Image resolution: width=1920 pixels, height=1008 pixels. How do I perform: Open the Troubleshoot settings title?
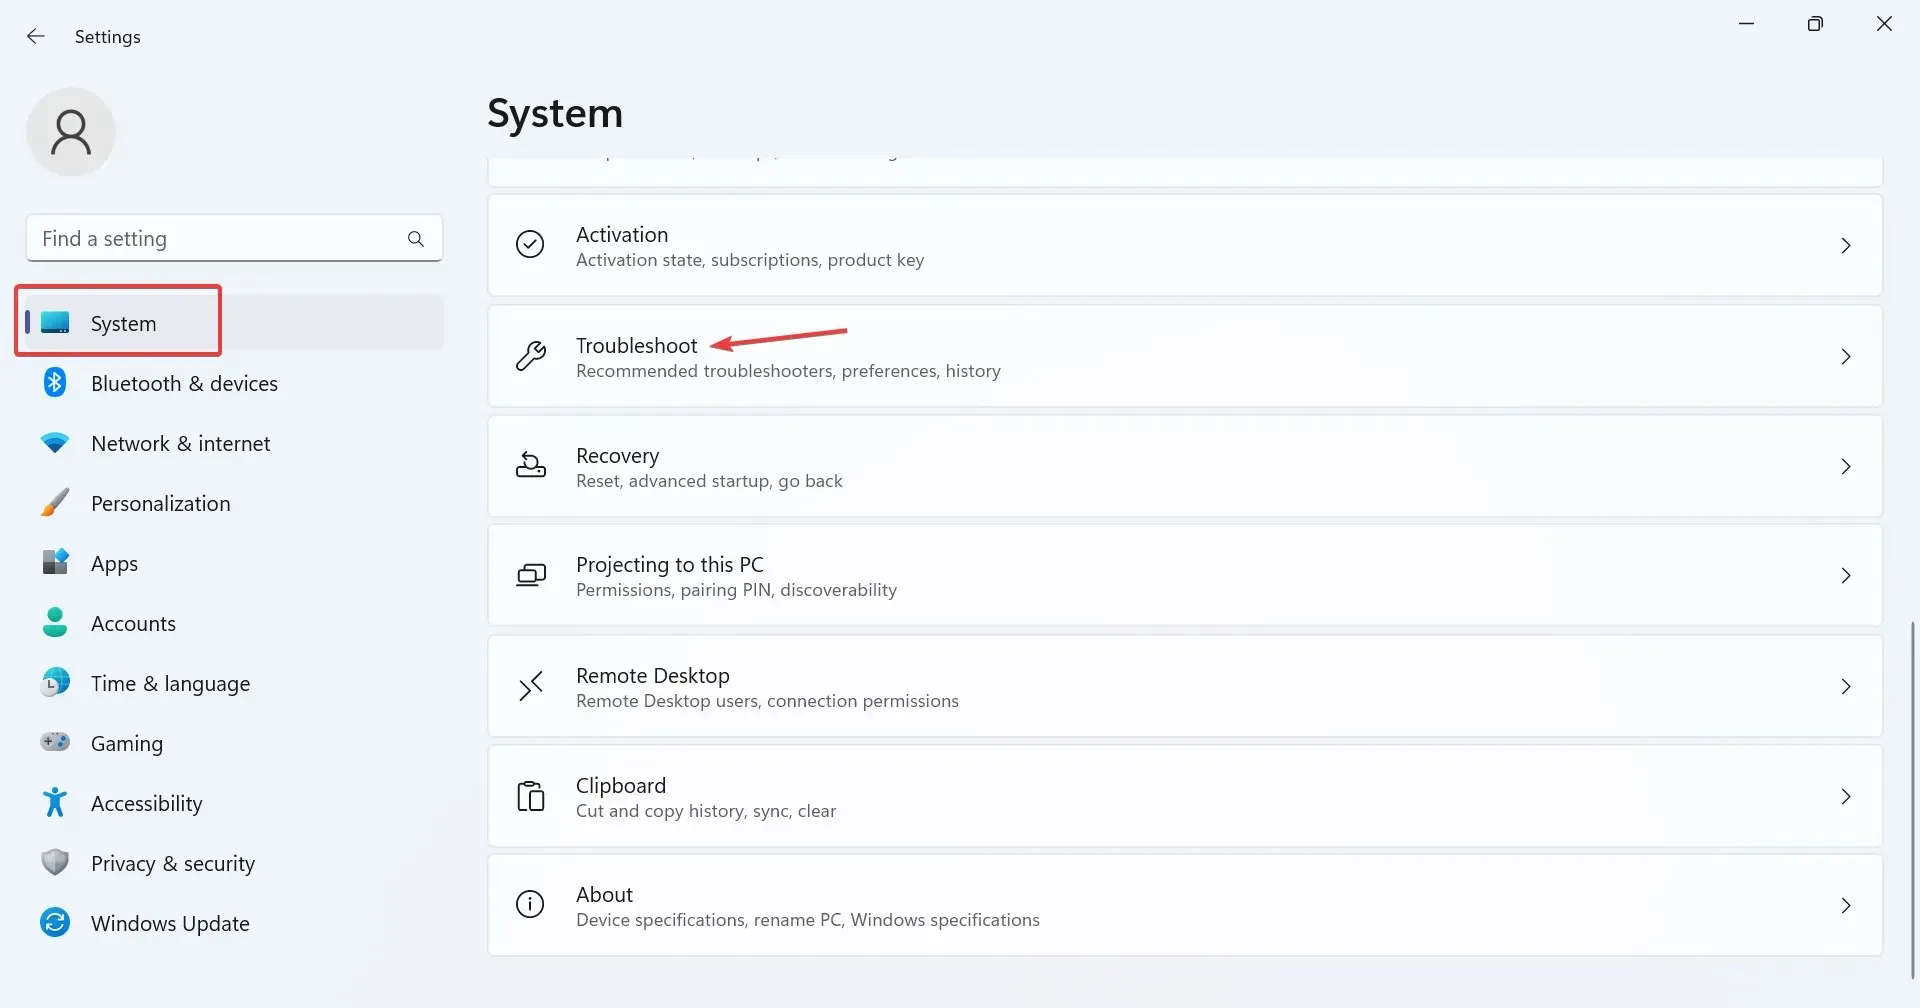(x=636, y=345)
